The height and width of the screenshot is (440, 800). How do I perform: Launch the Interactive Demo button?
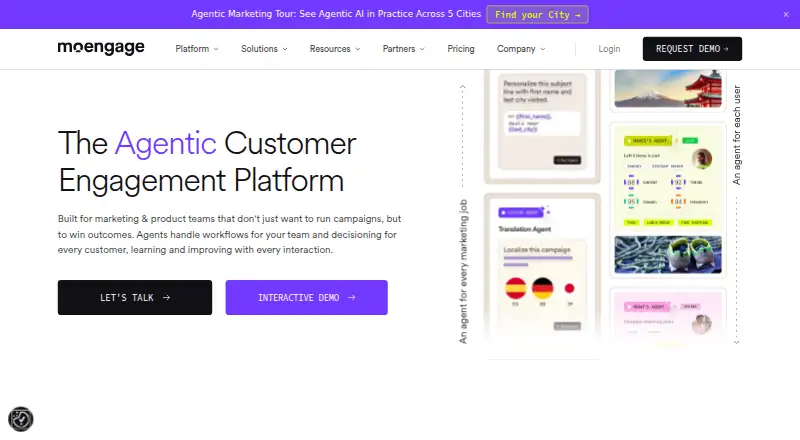[307, 298]
